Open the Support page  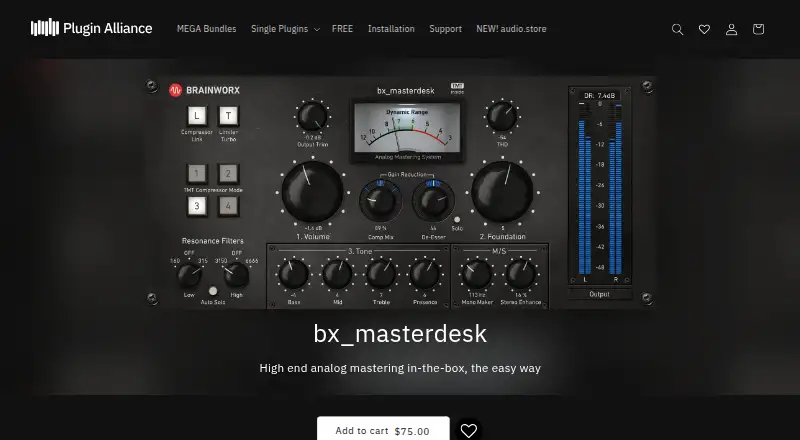[x=445, y=29]
